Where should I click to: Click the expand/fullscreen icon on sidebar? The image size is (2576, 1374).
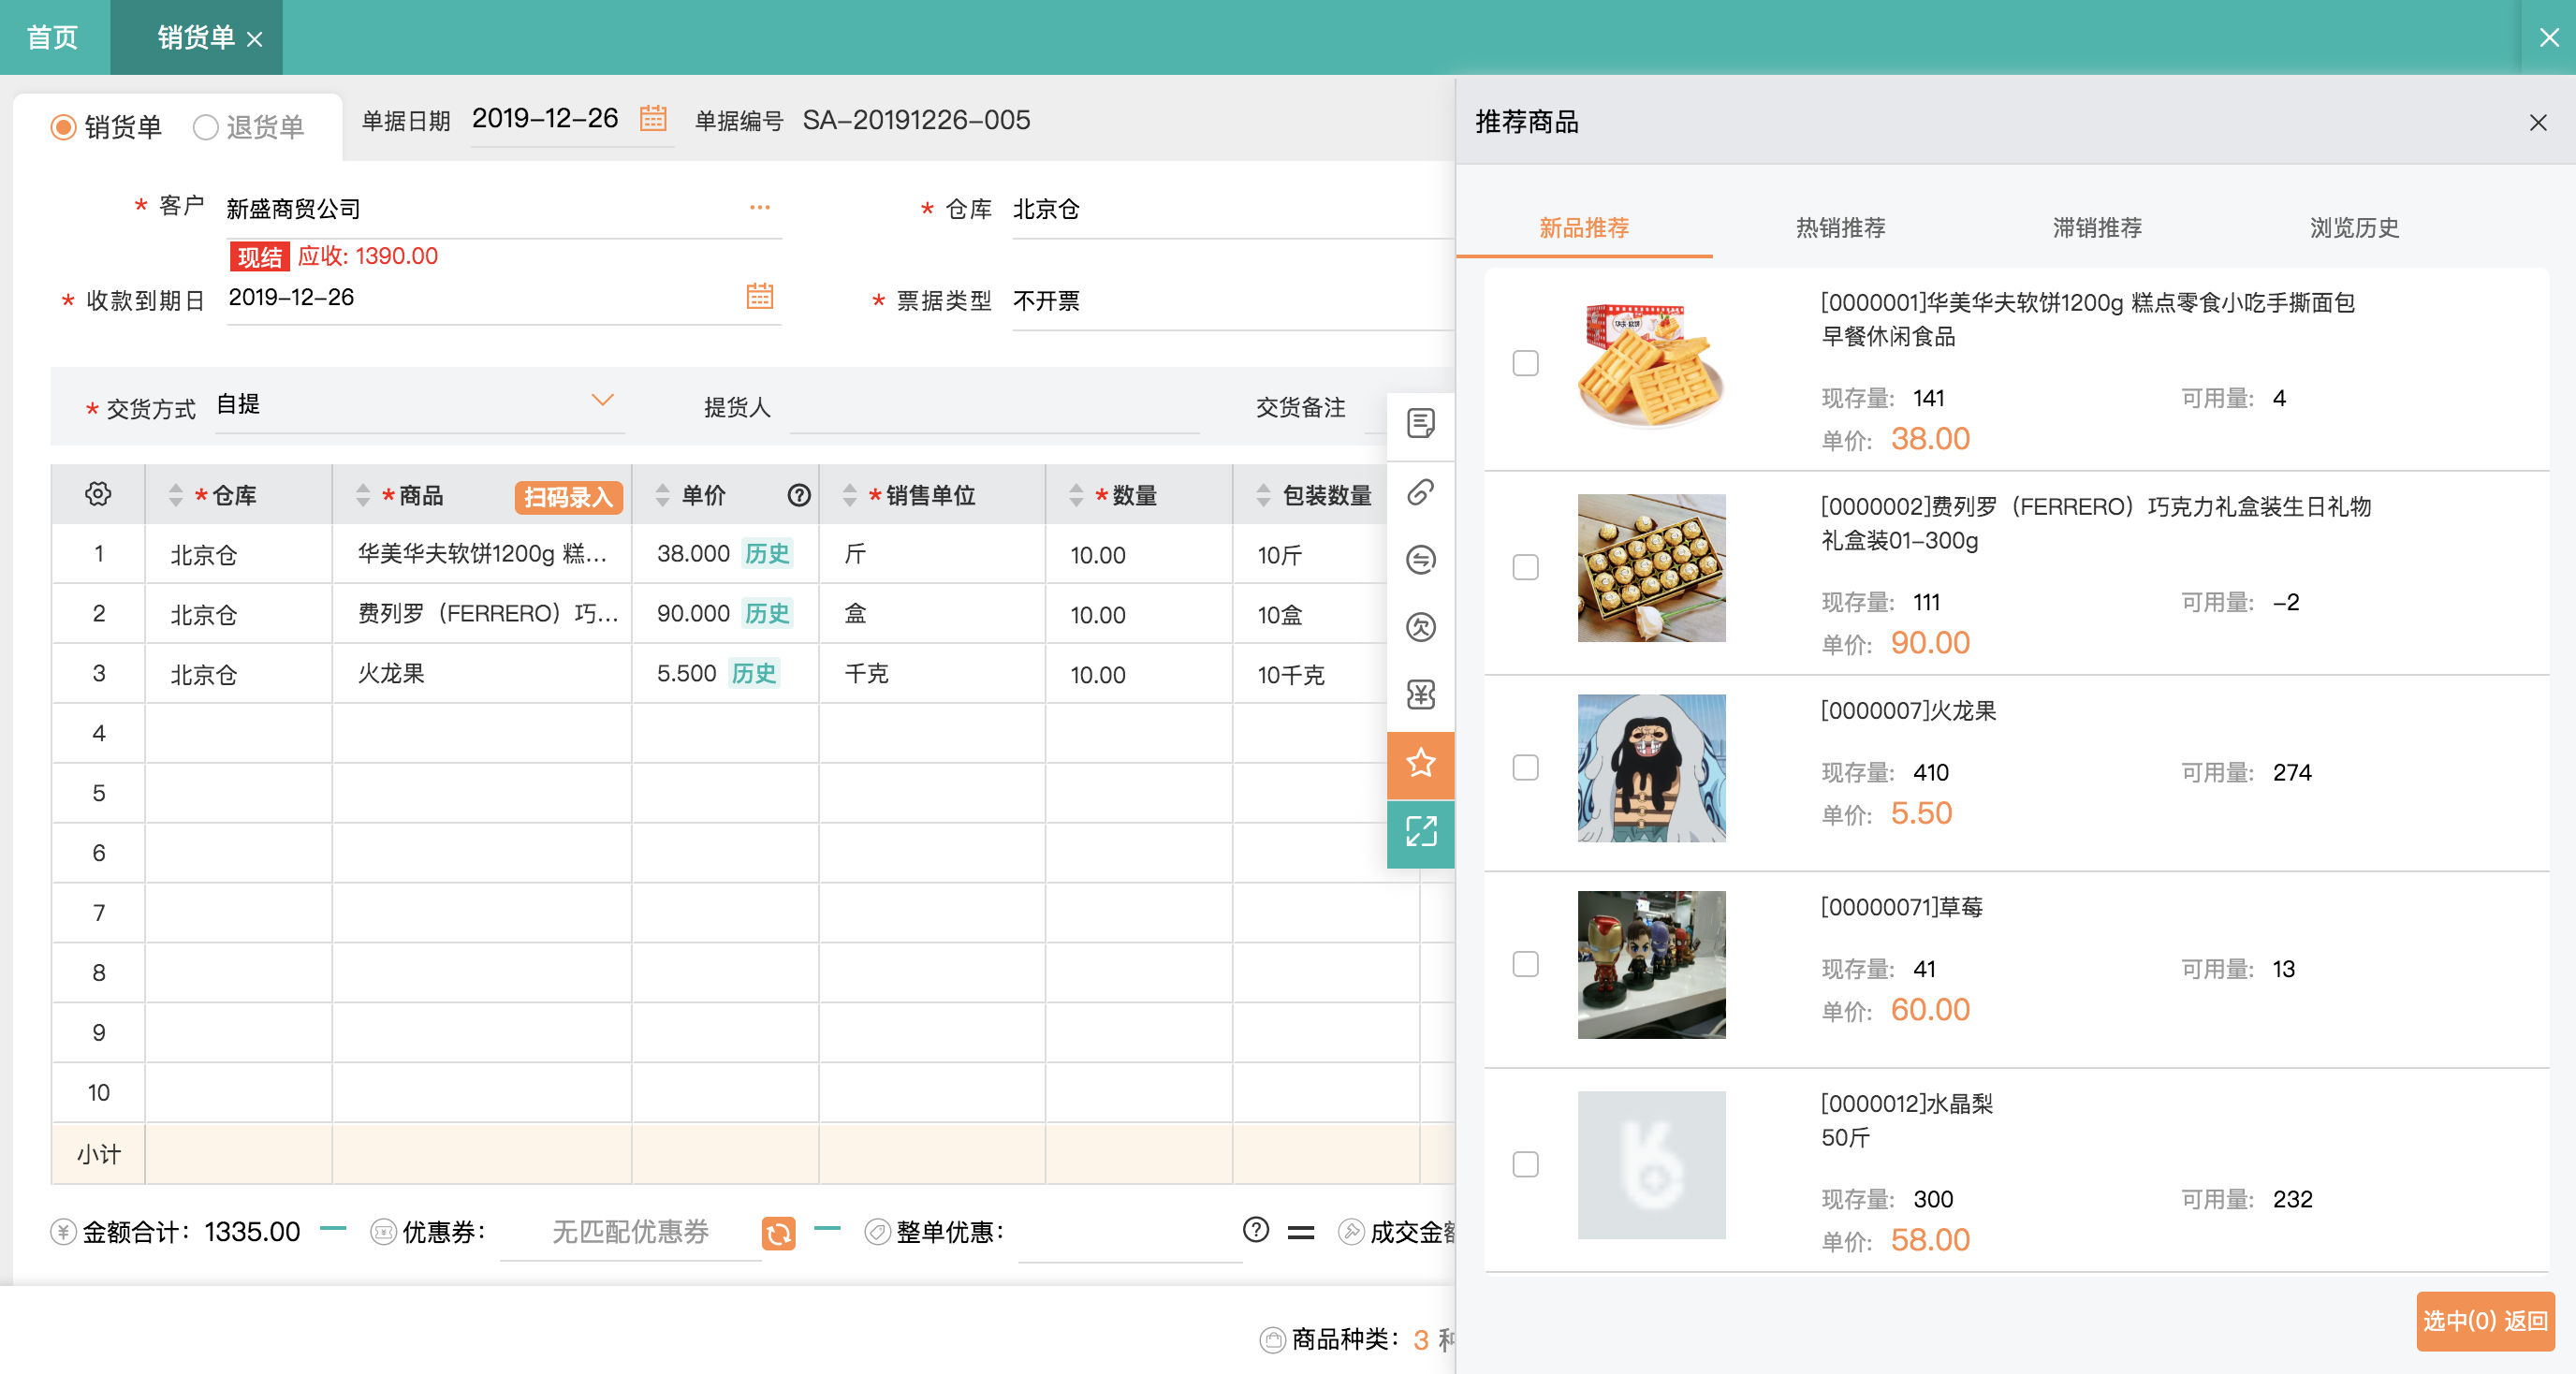coord(1423,834)
